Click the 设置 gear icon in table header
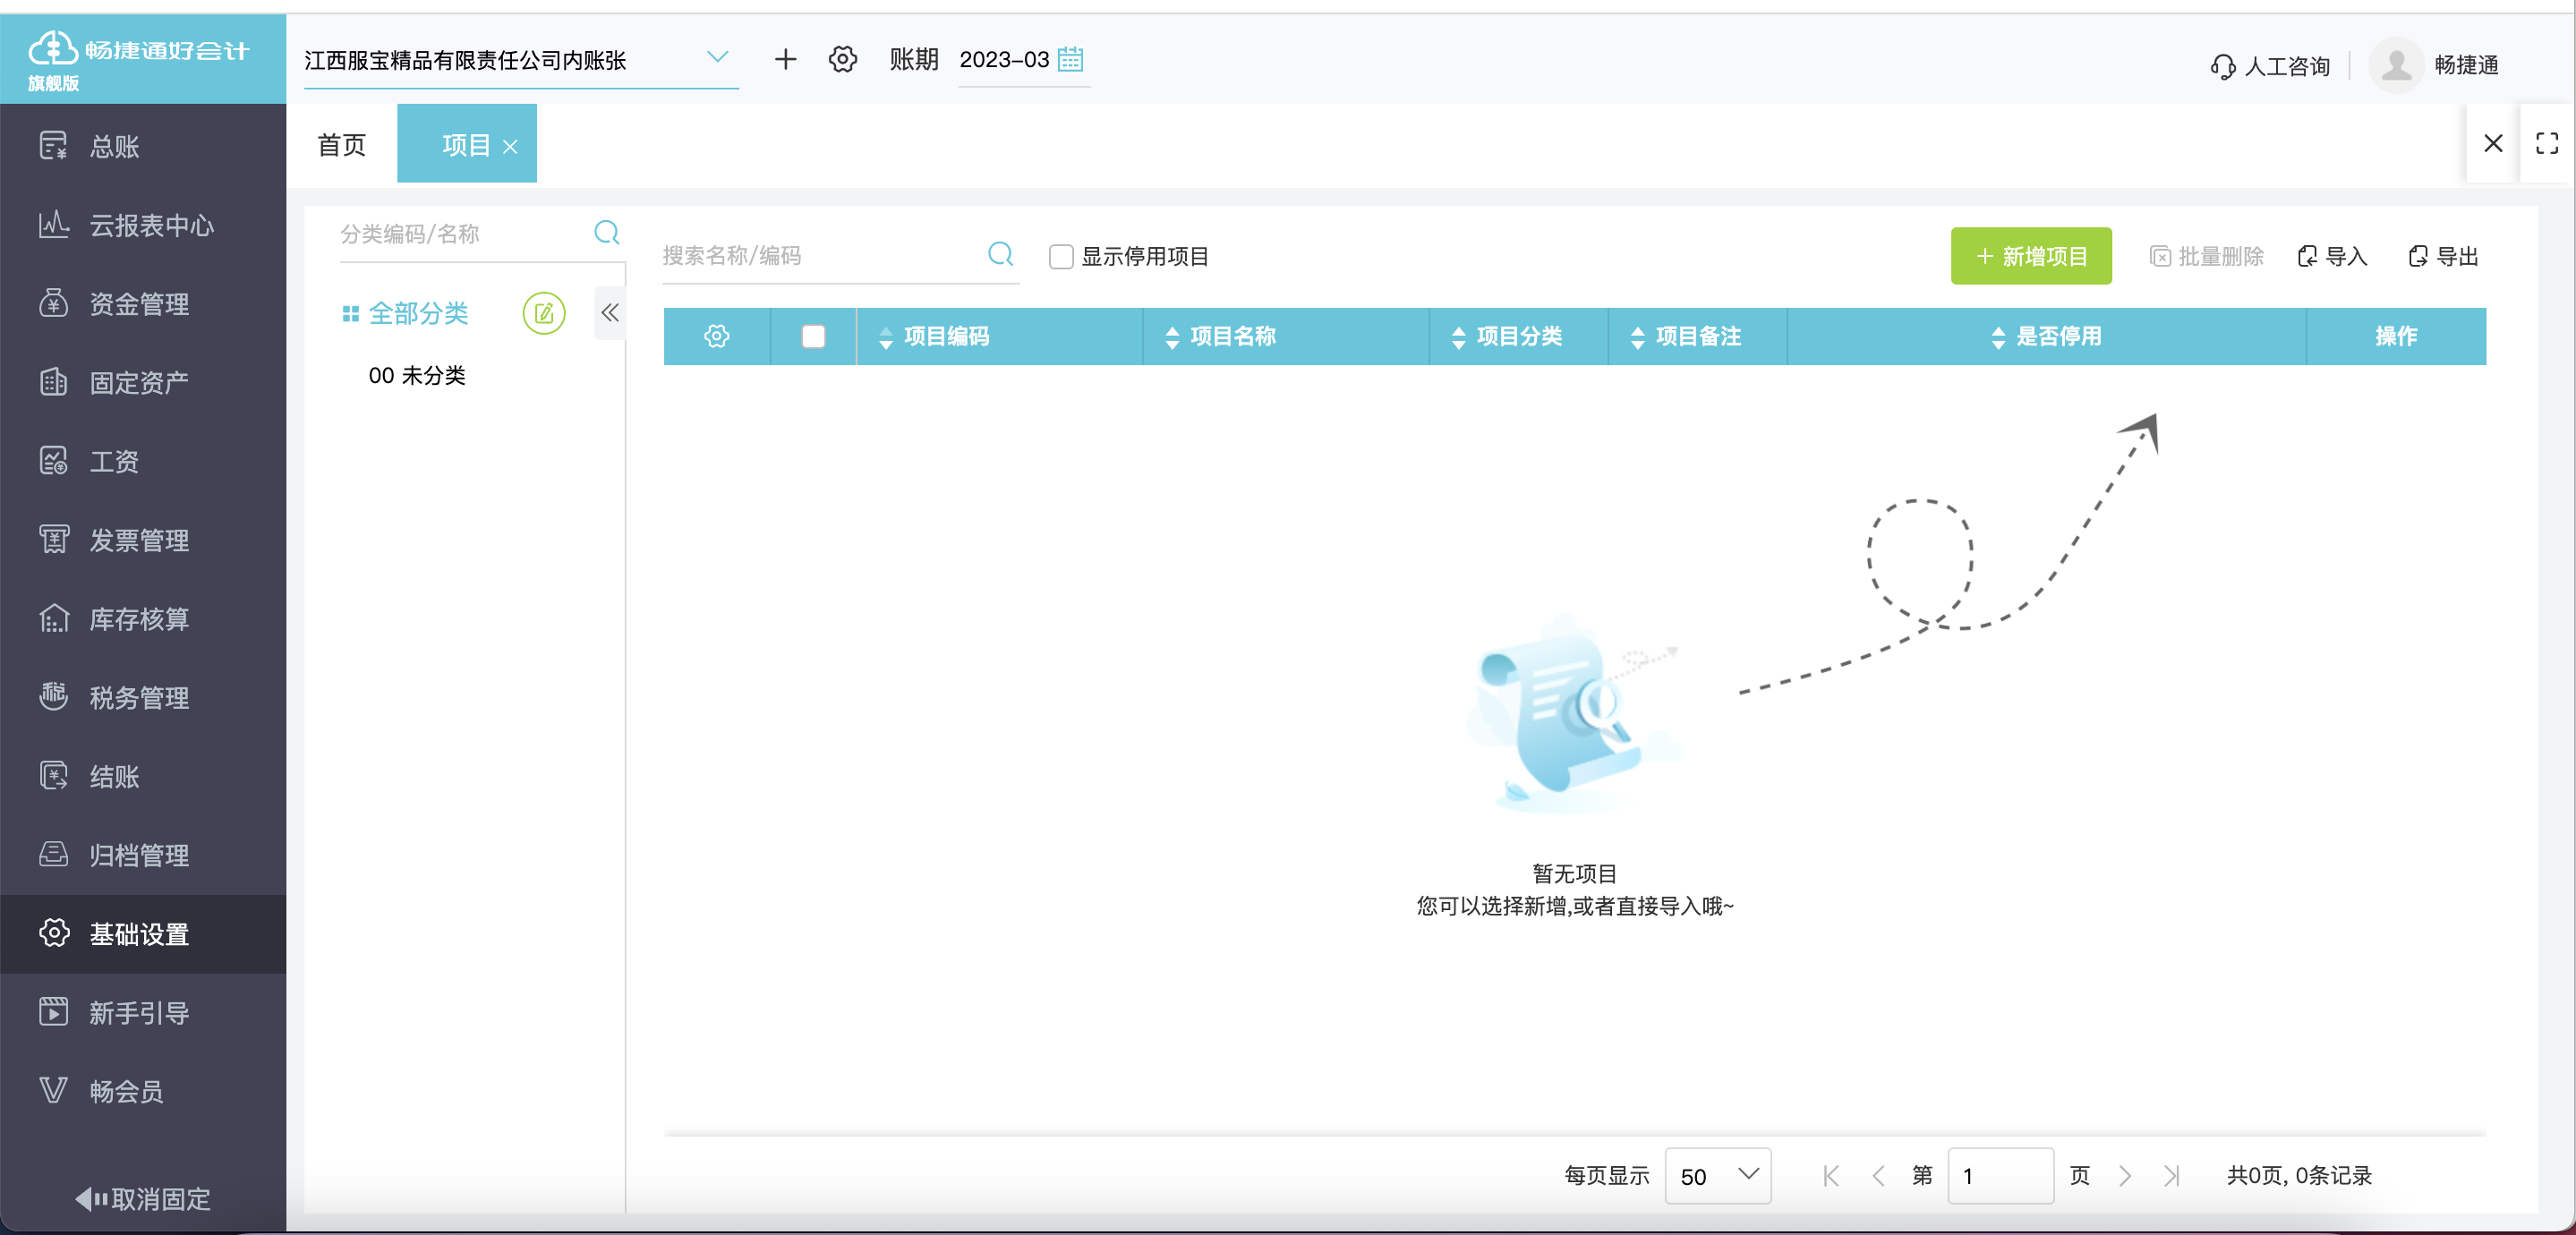The width and height of the screenshot is (2576, 1235). tap(716, 336)
